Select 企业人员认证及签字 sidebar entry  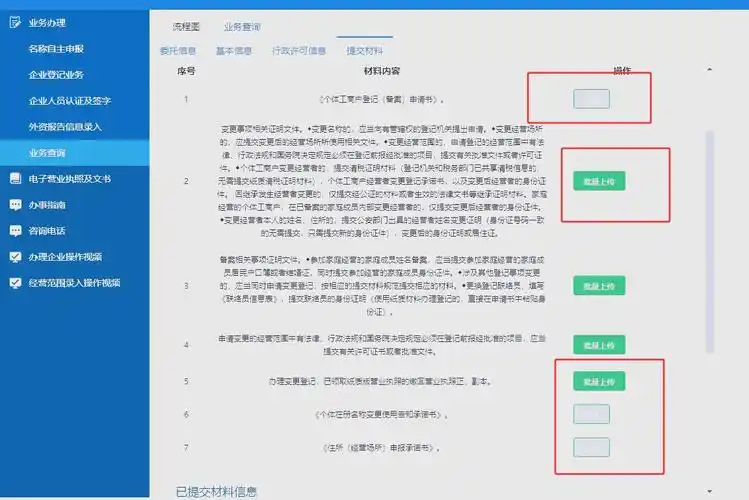point(69,101)
